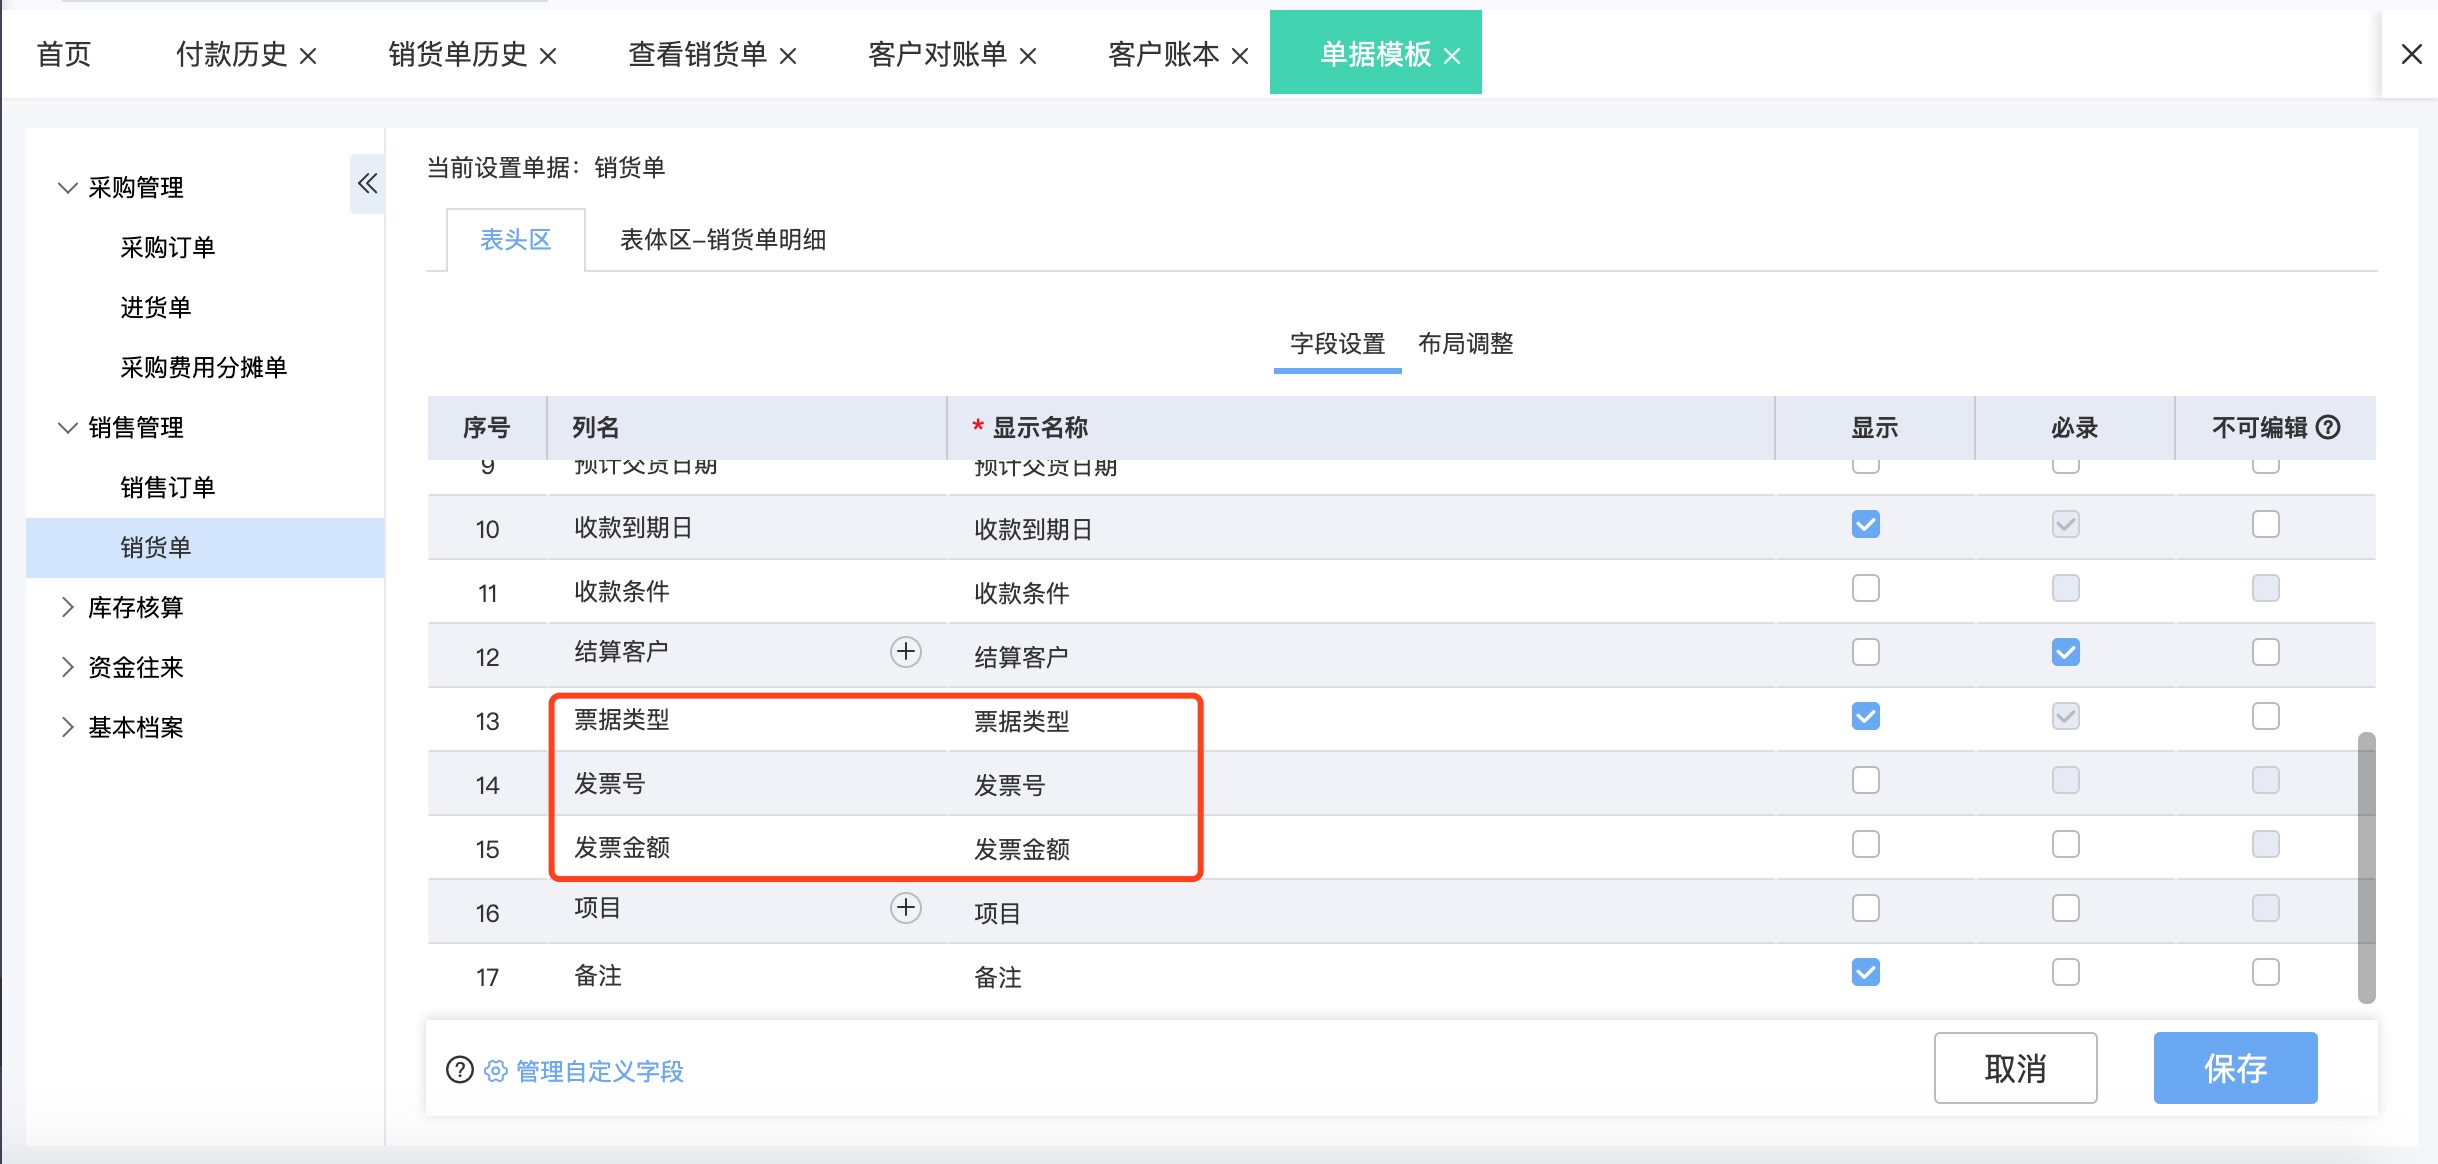Enable 发票号 显示 checkbox

click(x=1867, y=783)
